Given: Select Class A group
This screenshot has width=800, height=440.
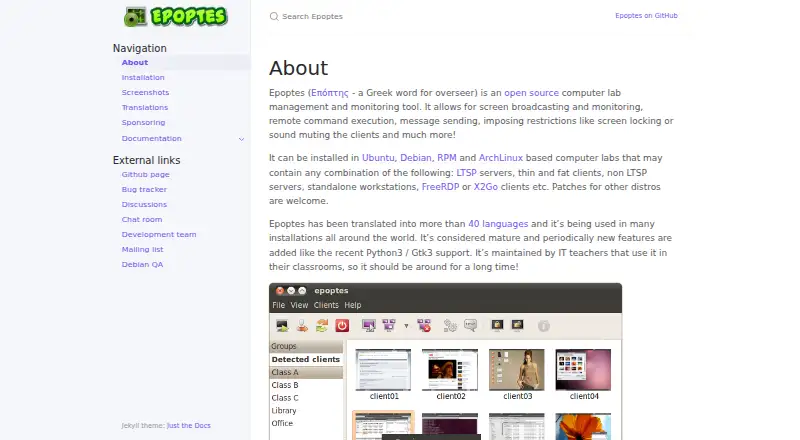Looking at the screenshot, I should point(306,372).
